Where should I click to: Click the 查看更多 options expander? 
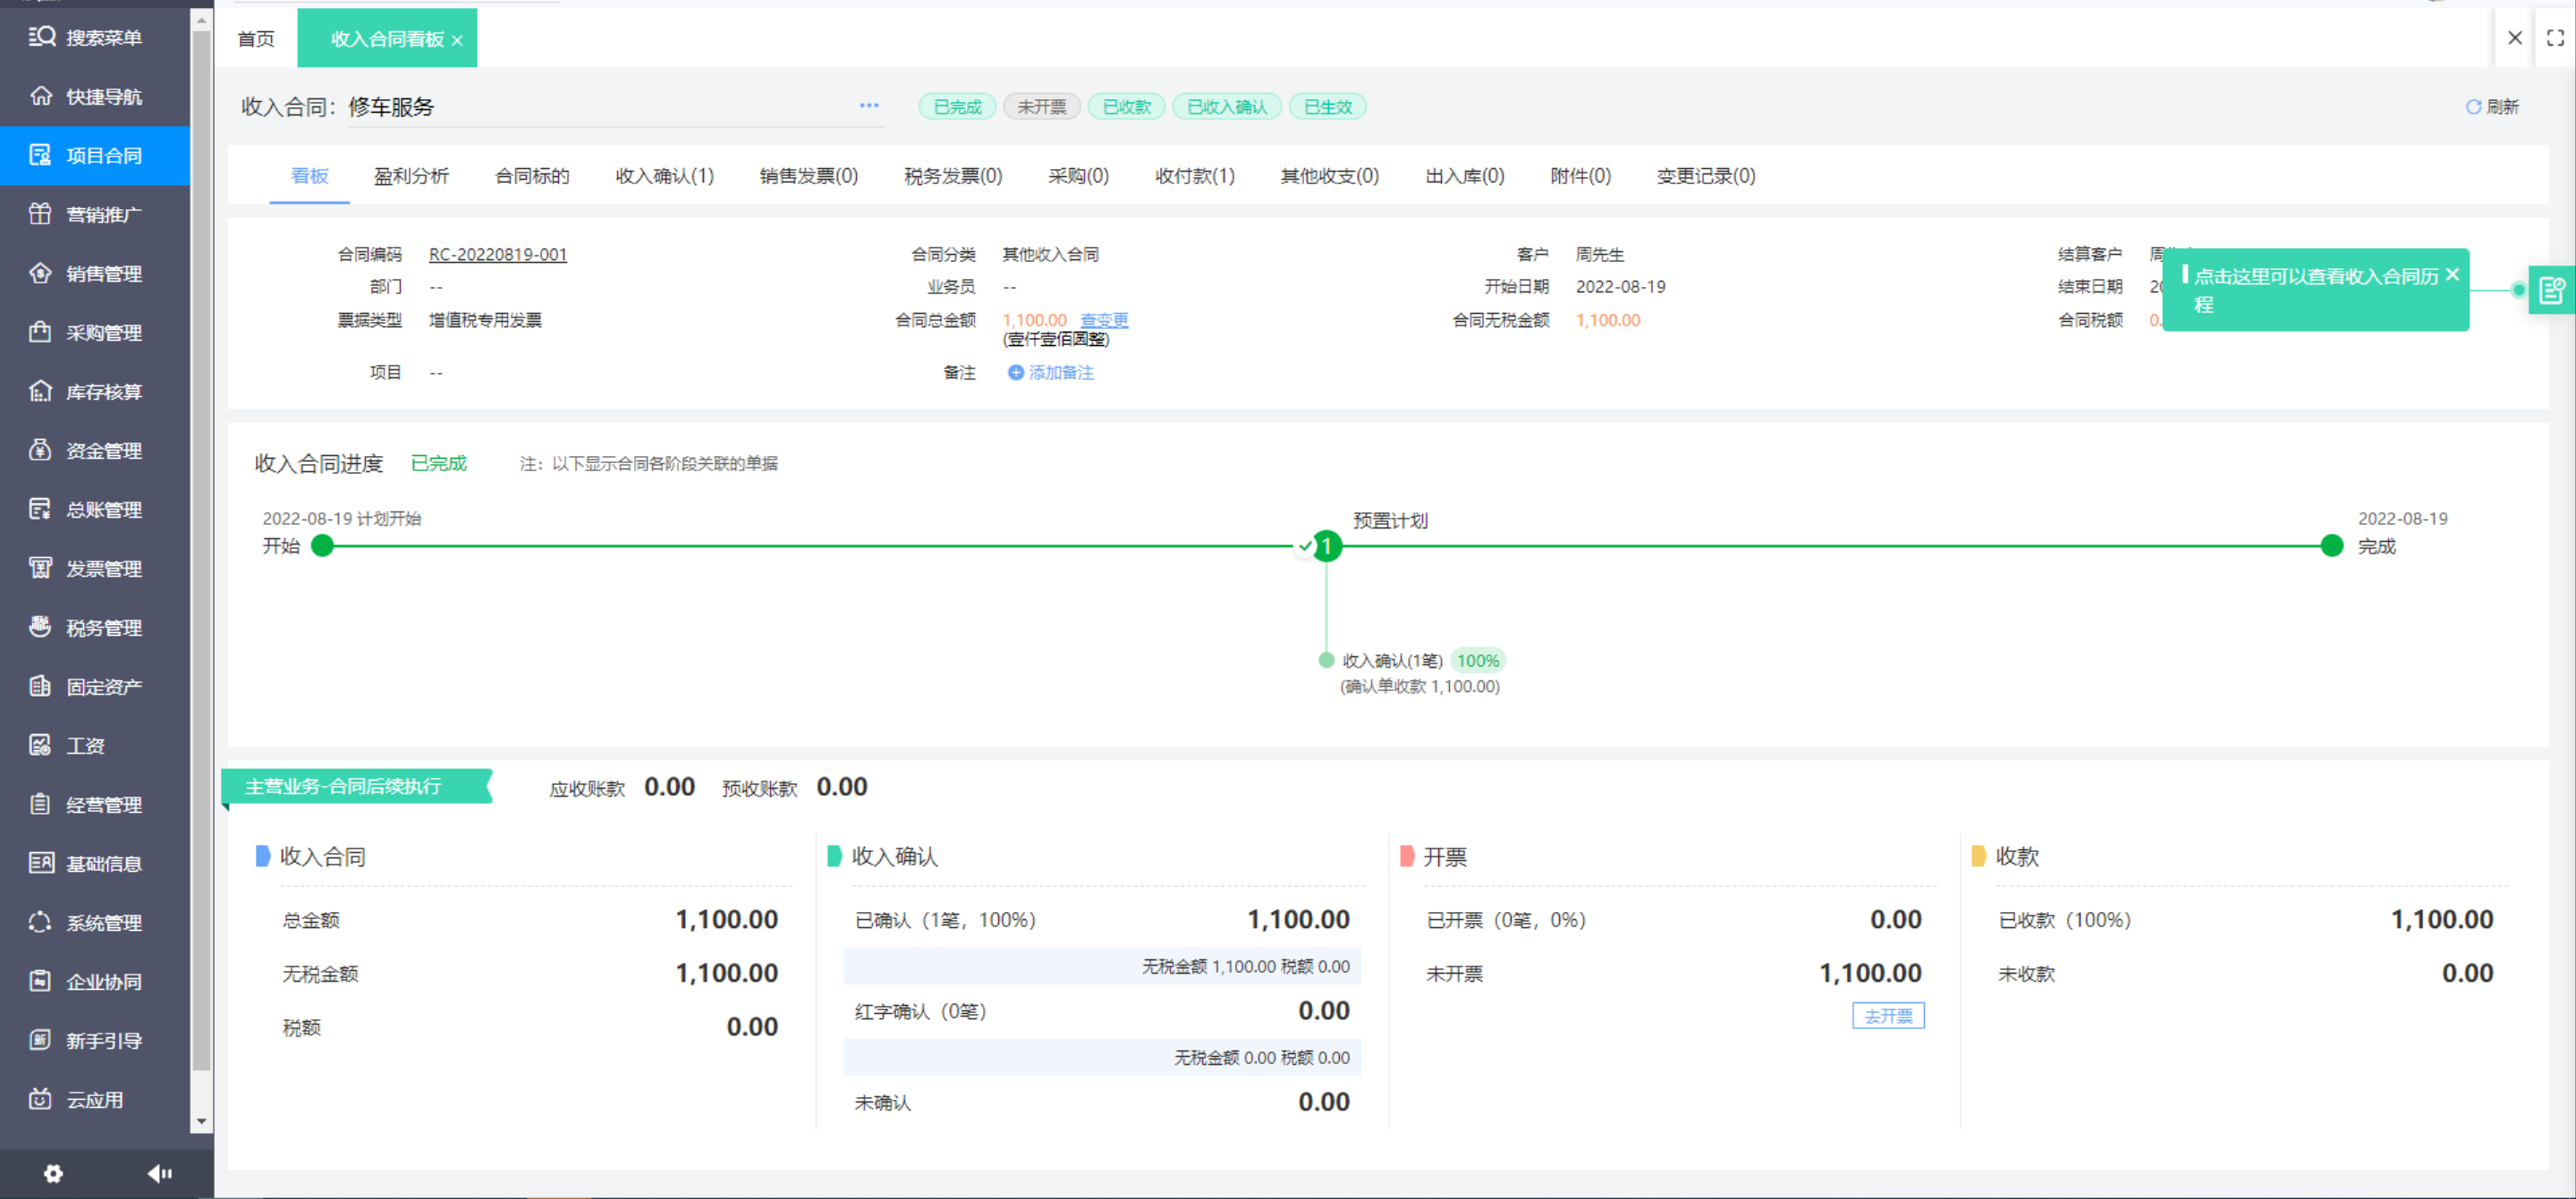point(869,106)
